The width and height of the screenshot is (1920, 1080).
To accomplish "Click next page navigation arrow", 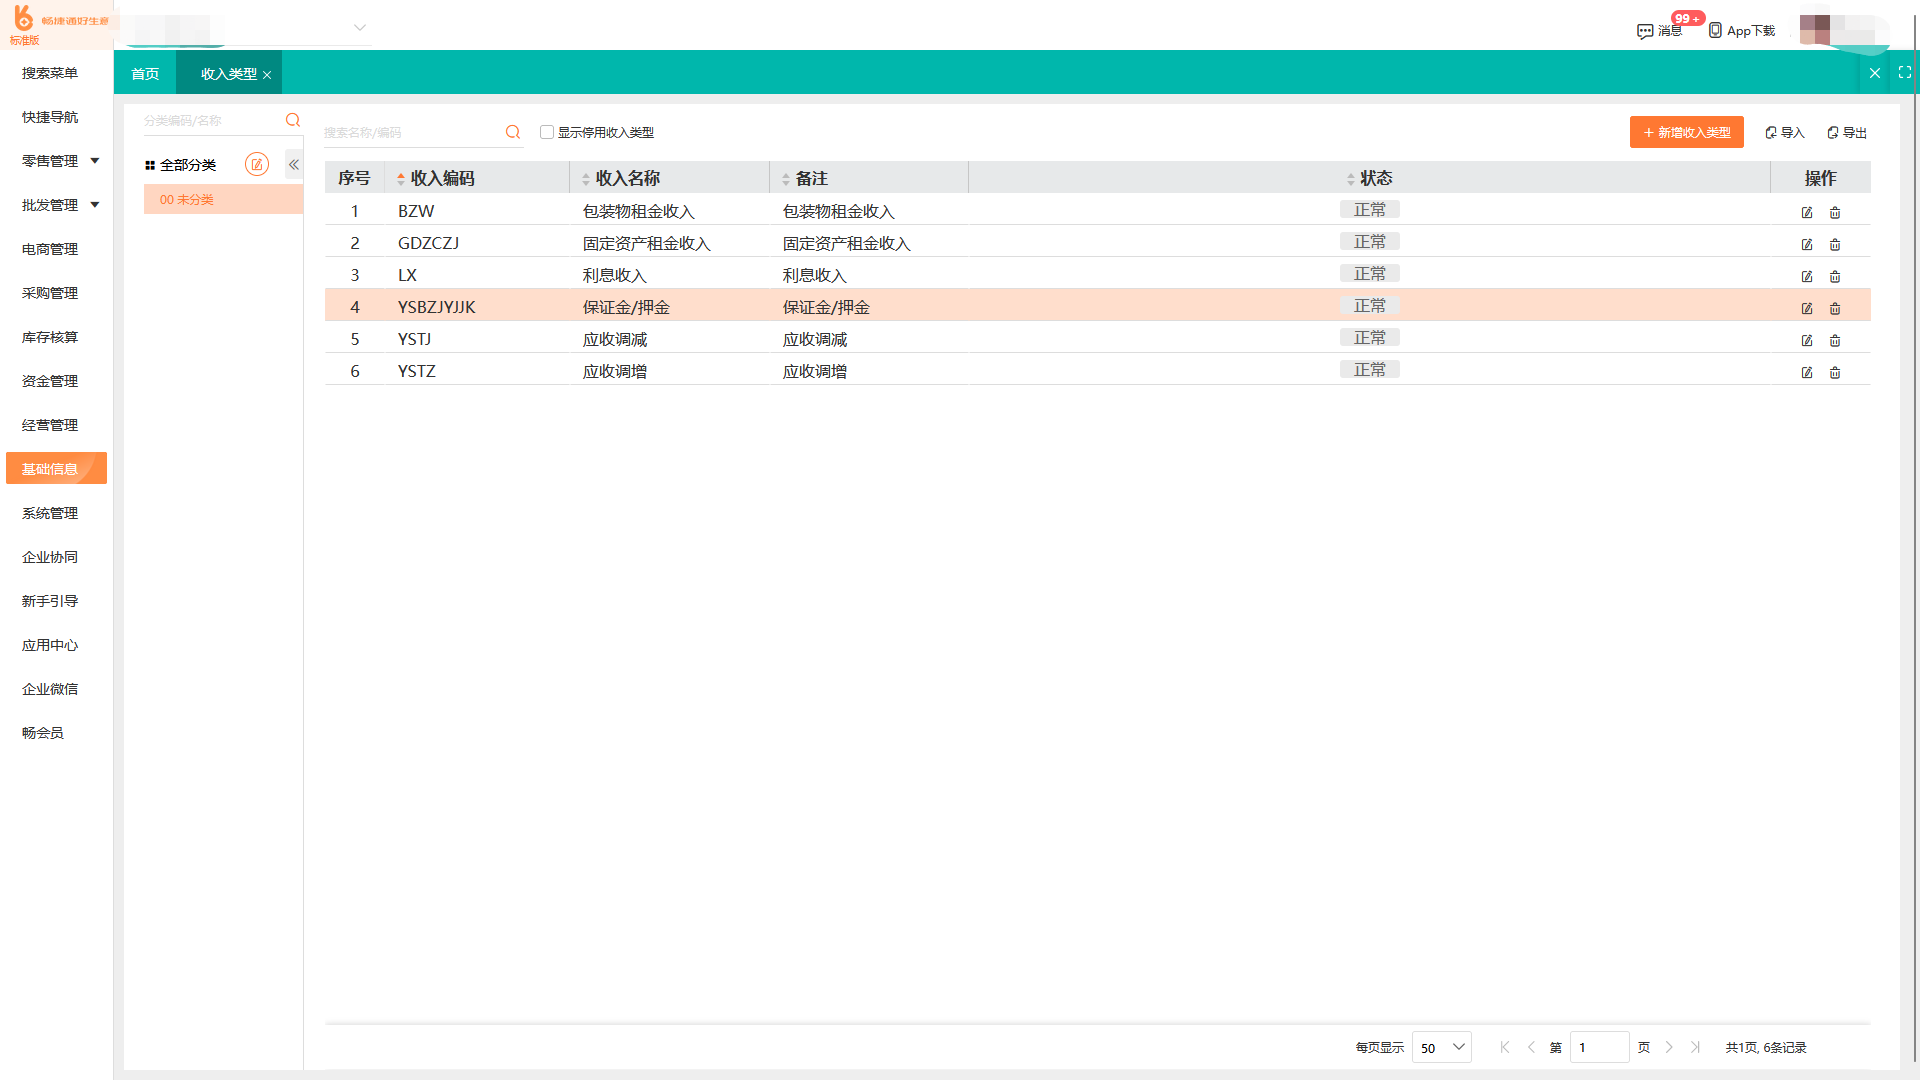I will [x=1669, y=1047].
